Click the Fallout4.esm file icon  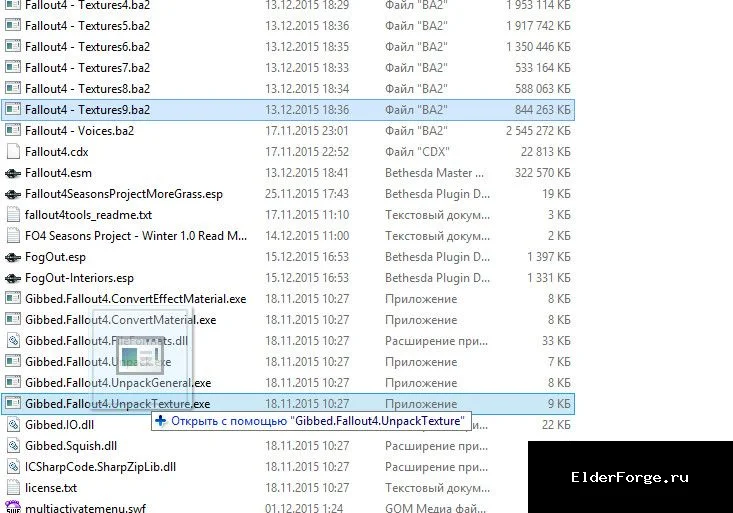coord(13,173)
